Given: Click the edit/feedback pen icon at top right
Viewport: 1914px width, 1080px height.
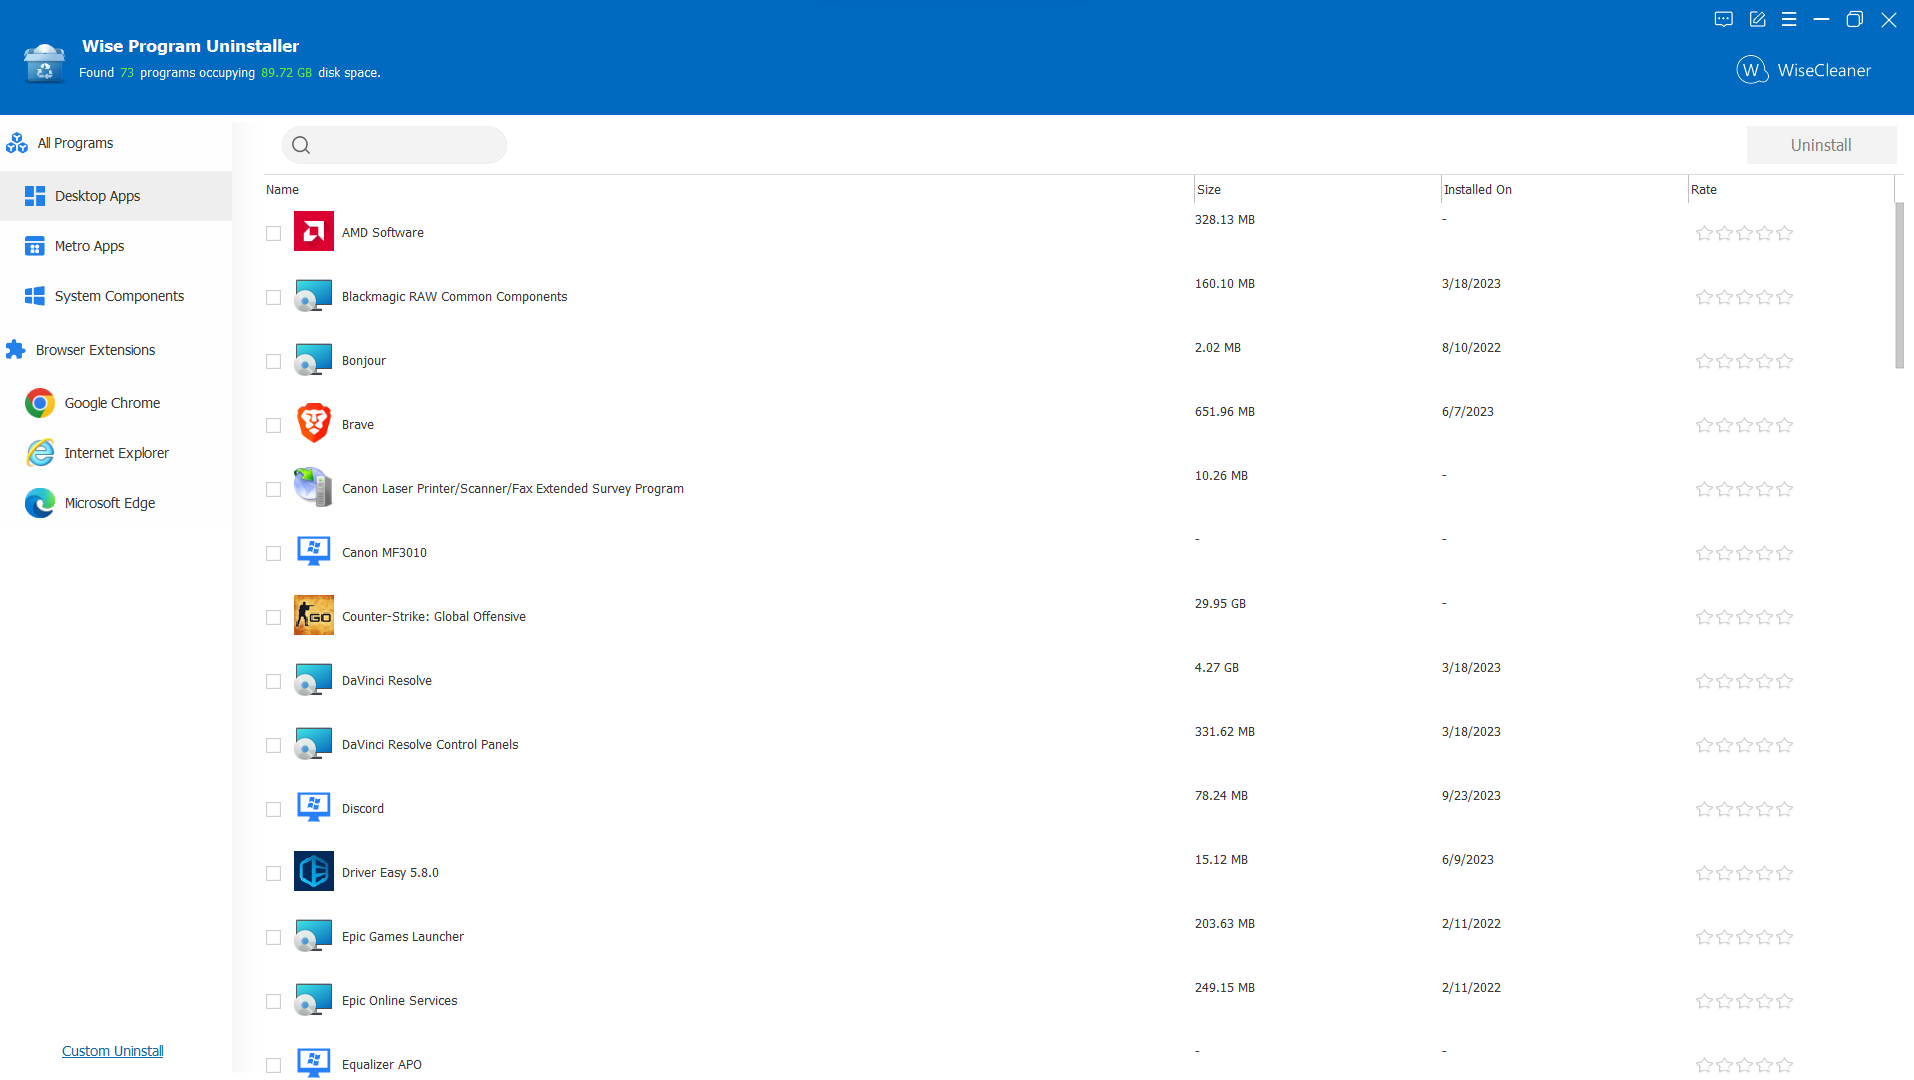Looking at the screenshot, I should coord(1757,19).
